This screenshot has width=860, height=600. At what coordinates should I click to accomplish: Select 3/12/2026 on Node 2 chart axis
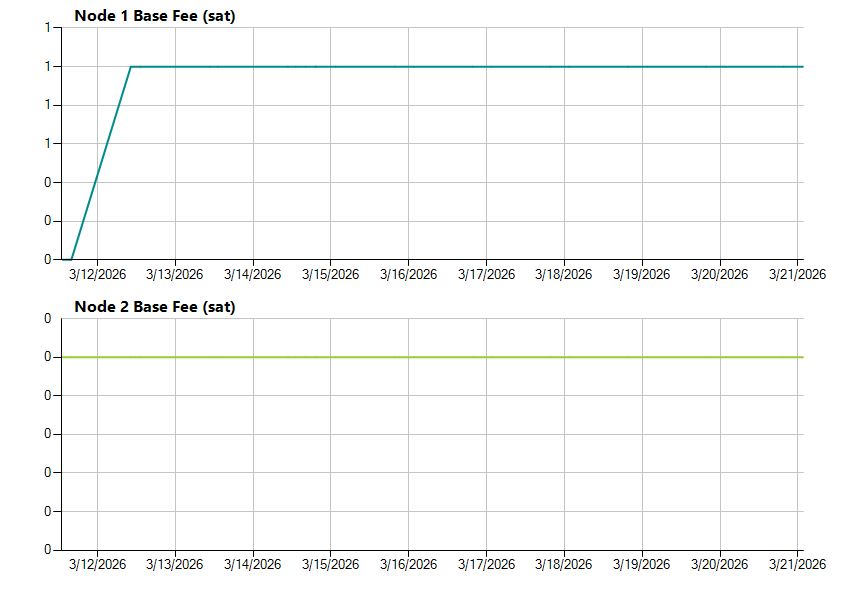tap(97, 565)
